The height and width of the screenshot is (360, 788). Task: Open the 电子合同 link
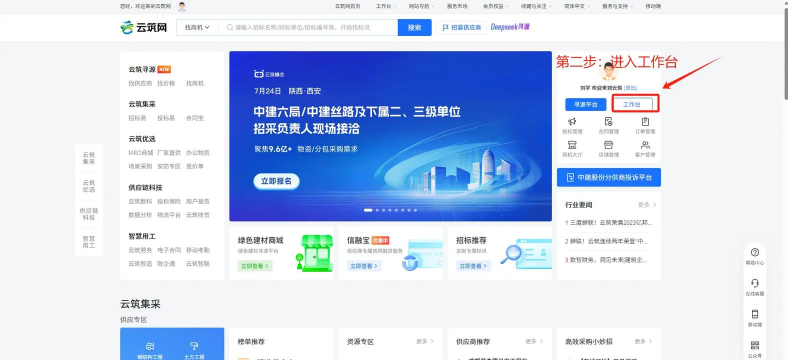169,250
